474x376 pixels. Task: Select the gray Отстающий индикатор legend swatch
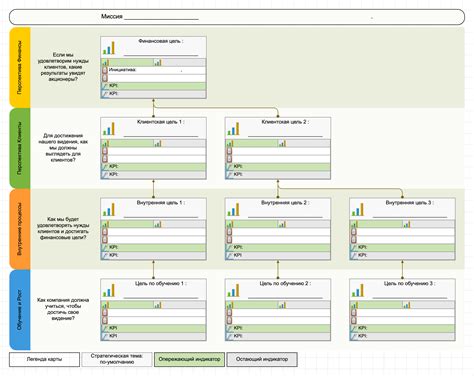(262, 359)
